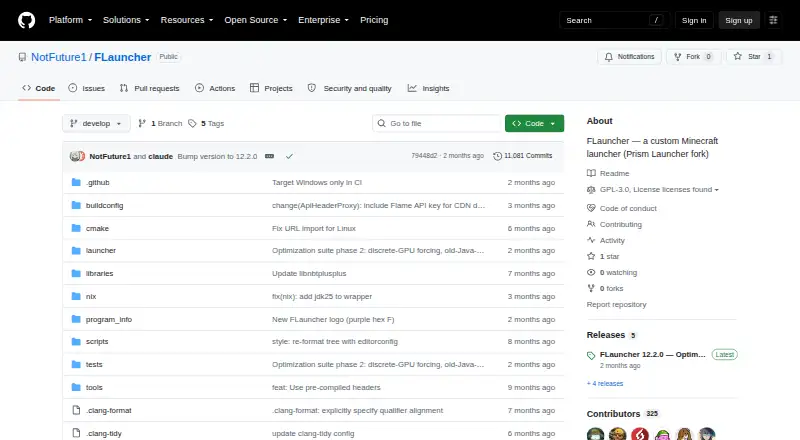
Task: Open commit 'feat: Use pre-compiled headers'
Action: [326, 387]
